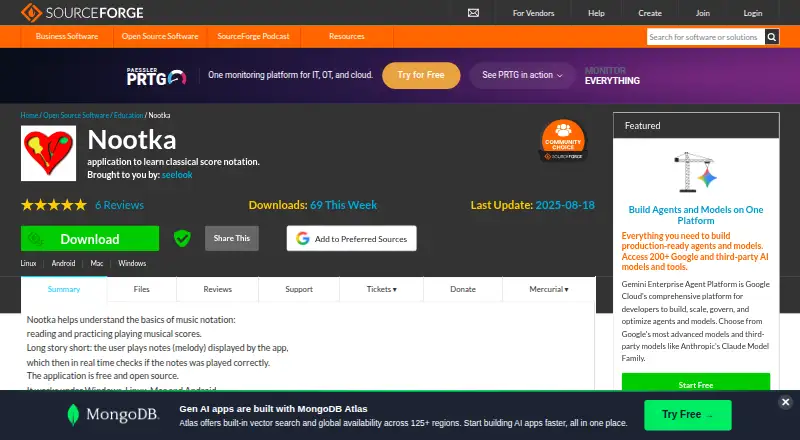Open the Create link in the header
This screenshot has width=800, height=440.
coord(649,13)
